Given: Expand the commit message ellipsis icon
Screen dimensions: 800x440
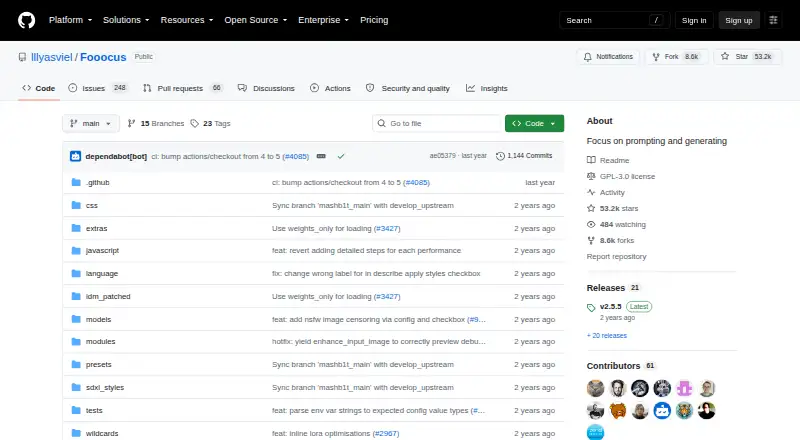Looking at the screenshot, I should [321, 156].
